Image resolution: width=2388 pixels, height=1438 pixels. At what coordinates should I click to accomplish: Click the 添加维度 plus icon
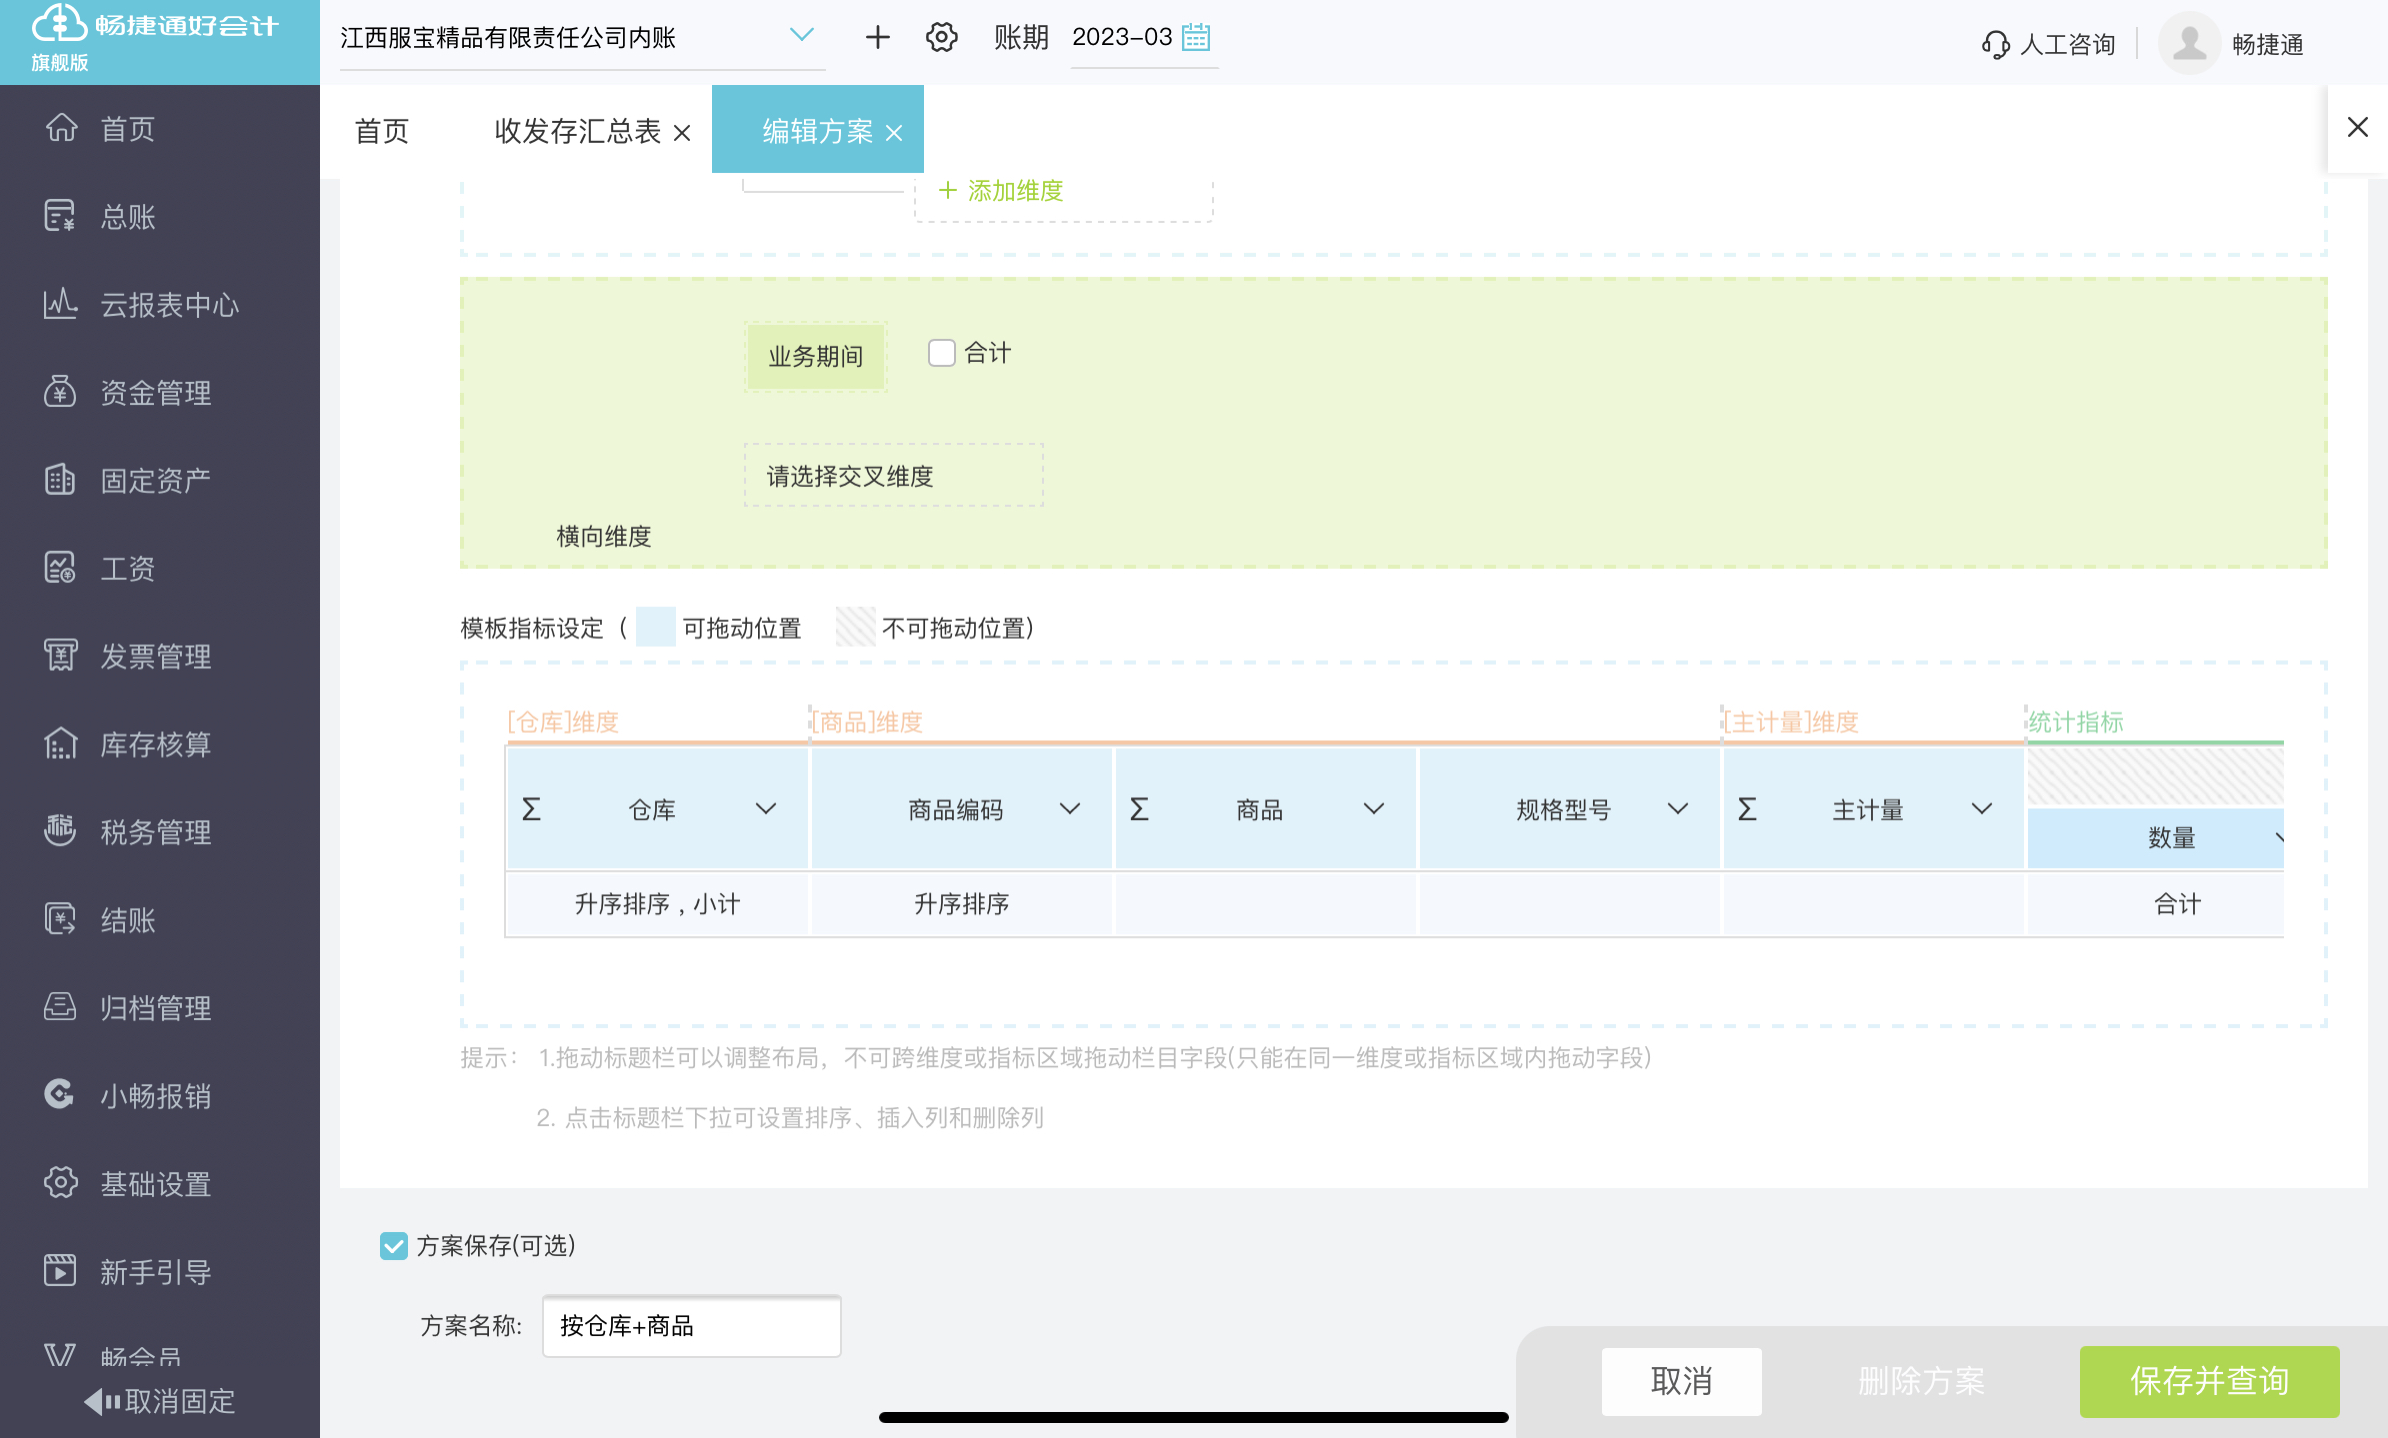(948, 189)
